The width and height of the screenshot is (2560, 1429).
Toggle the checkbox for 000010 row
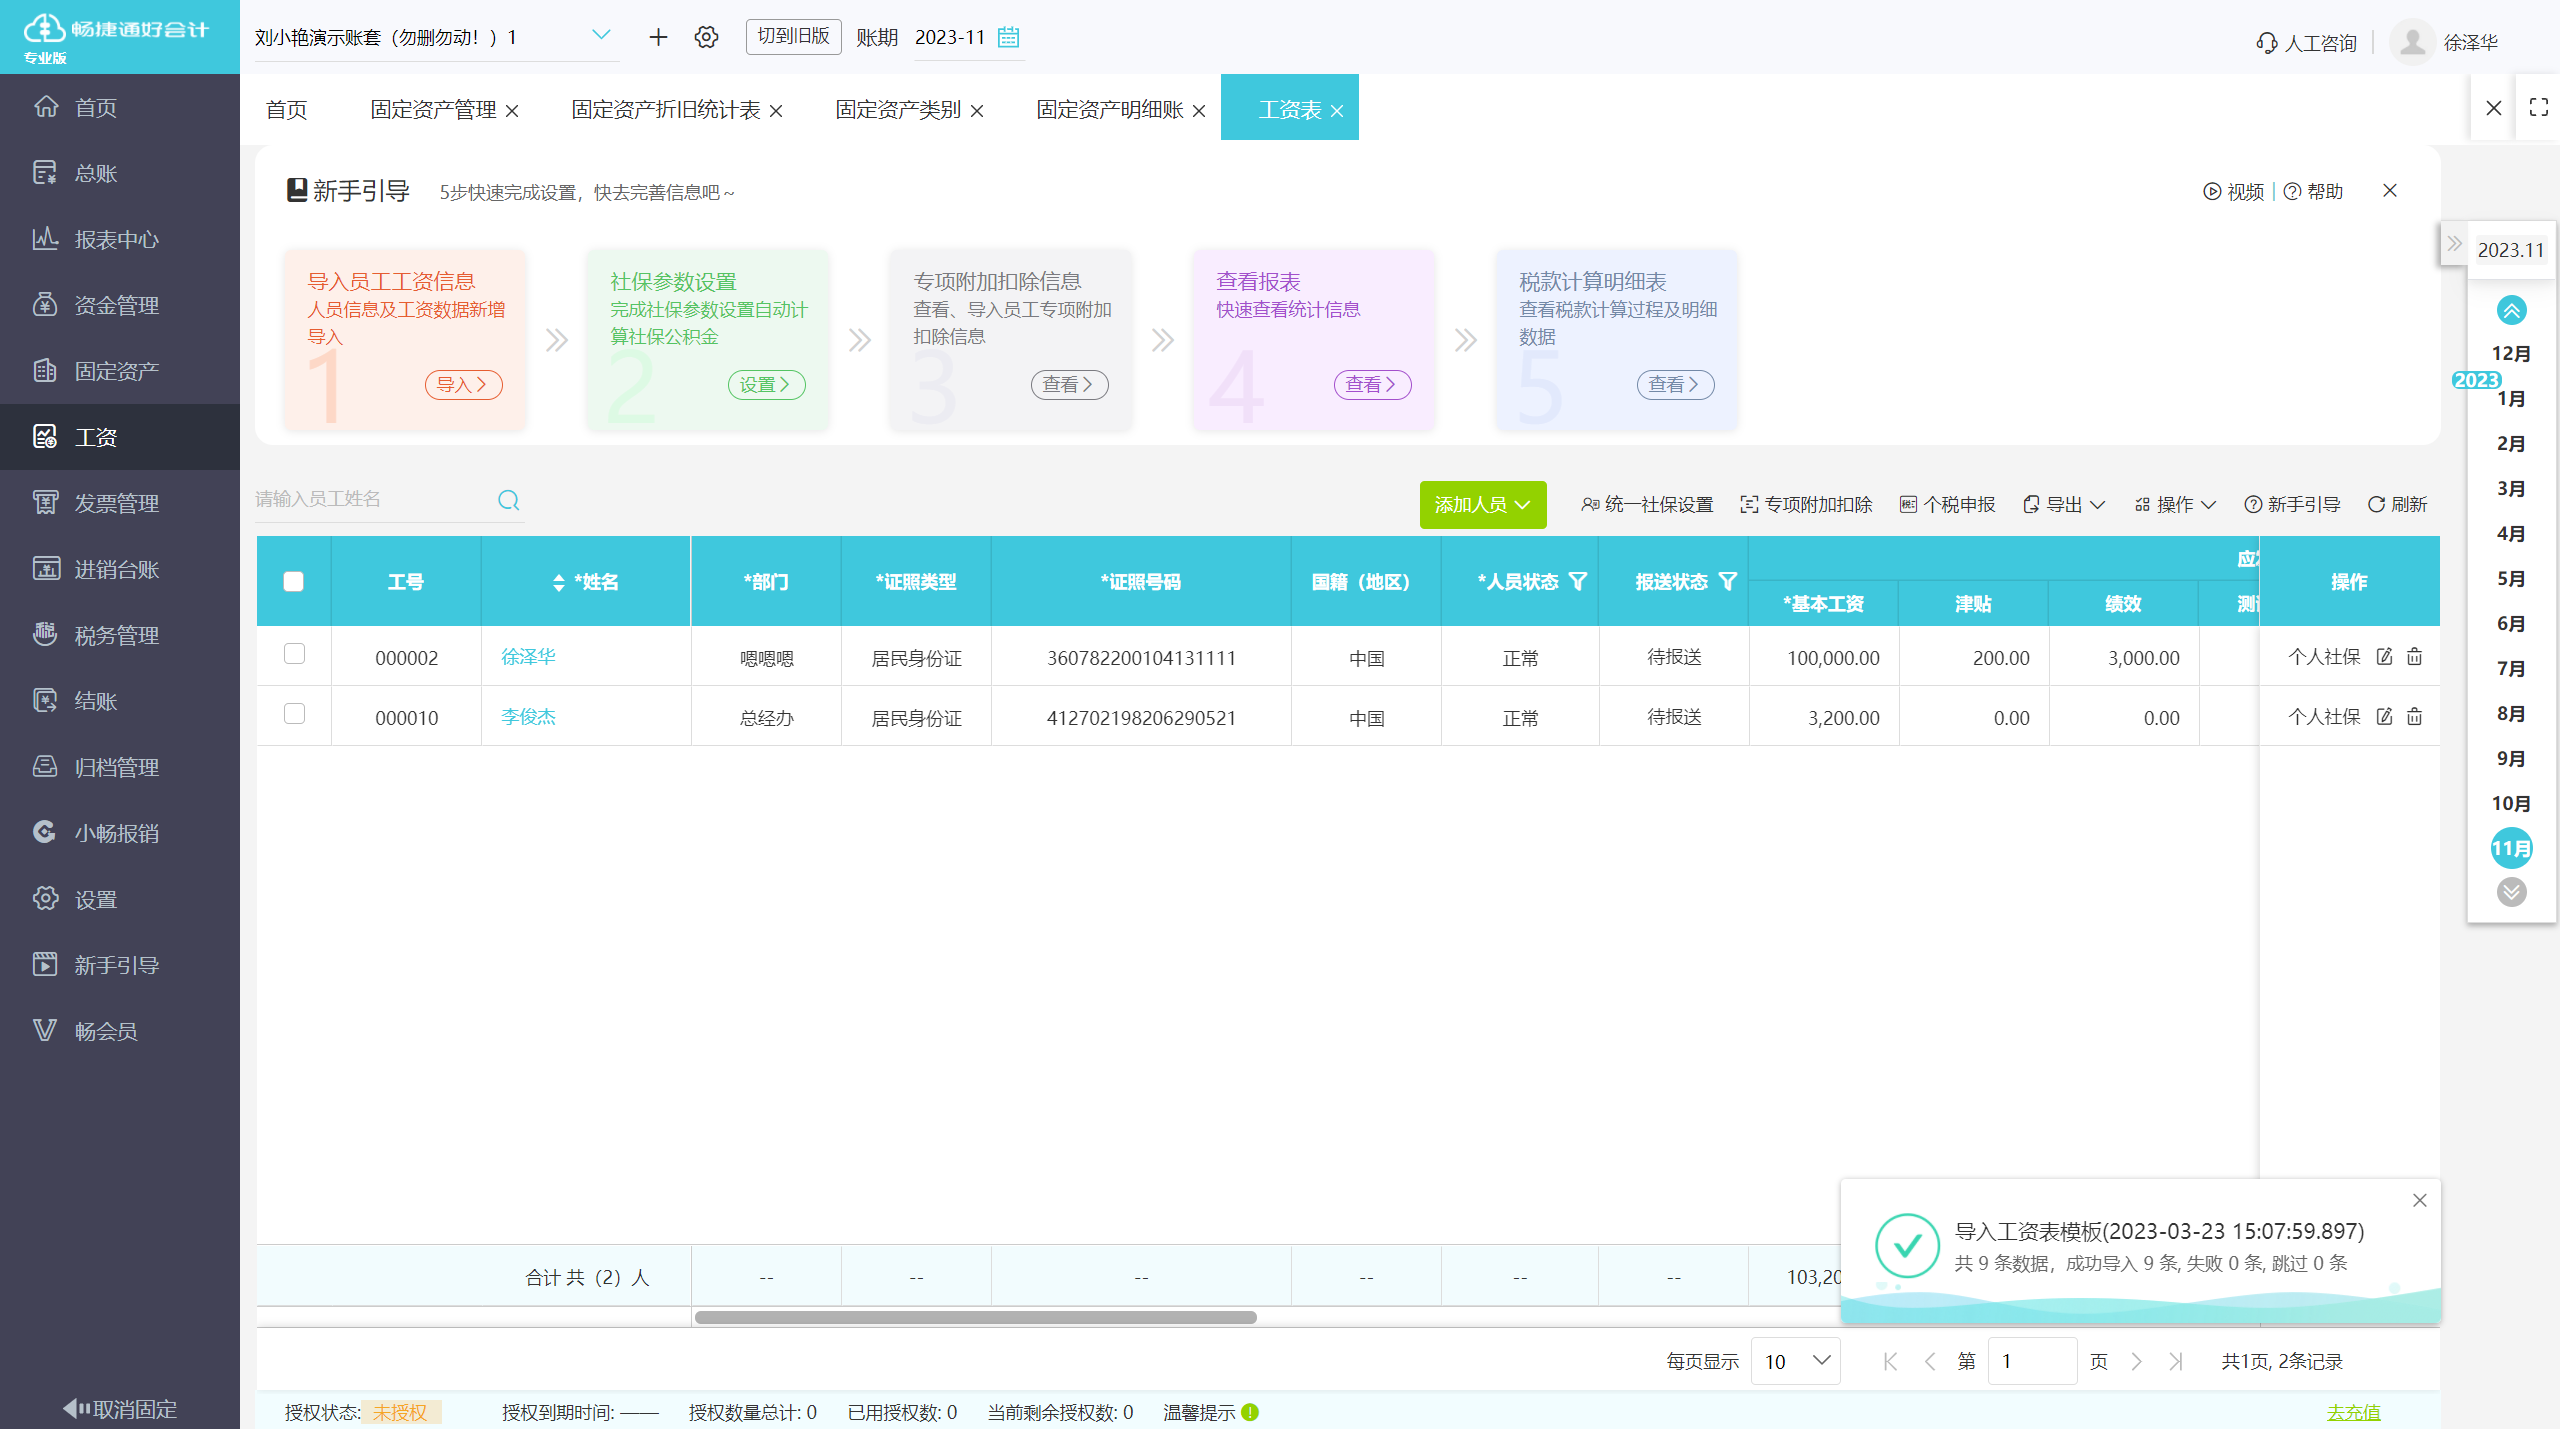(295, 714)
